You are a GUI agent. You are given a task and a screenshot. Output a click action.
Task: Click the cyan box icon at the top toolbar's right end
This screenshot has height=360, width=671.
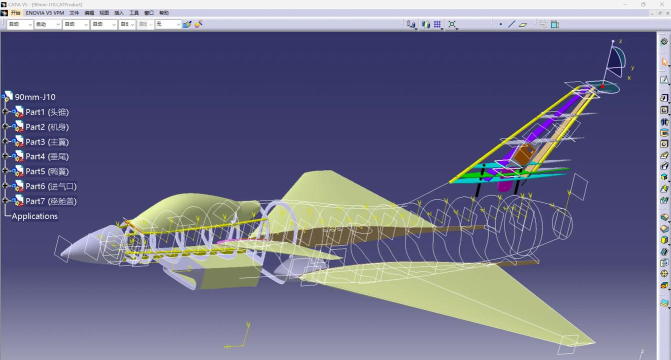(555, 24)
